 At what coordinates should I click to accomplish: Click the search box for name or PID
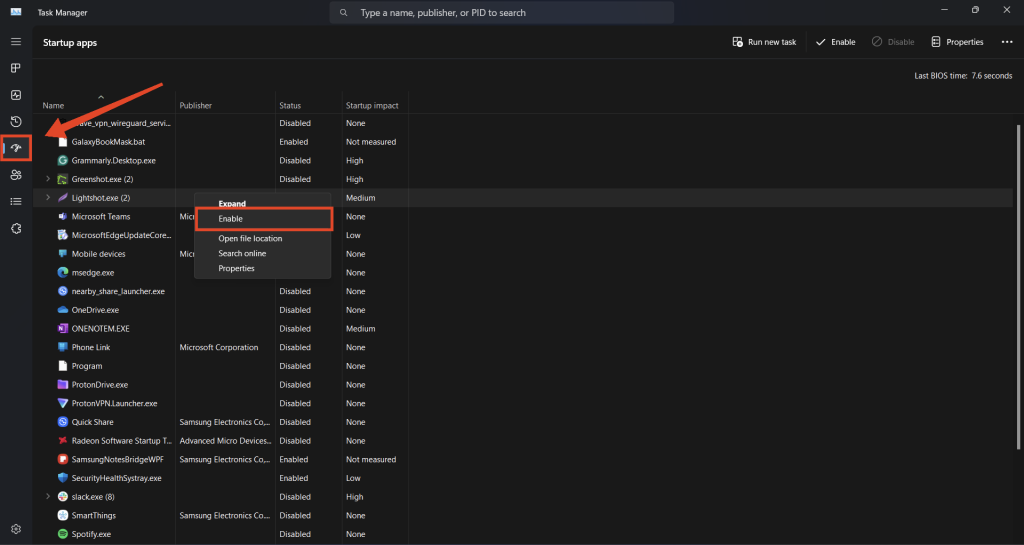coord(502,12)
